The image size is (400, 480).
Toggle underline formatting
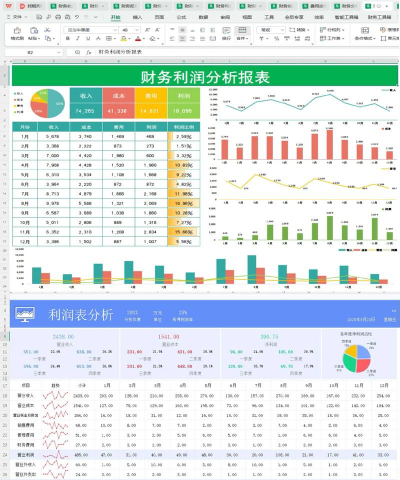(88, 39)
